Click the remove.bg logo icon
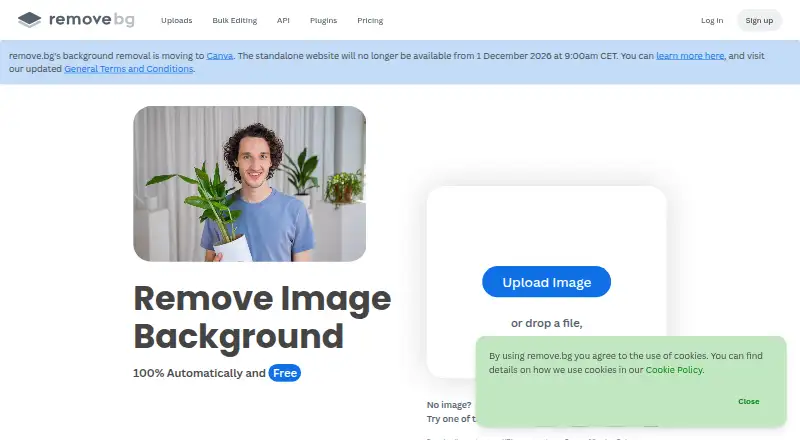This screenshot has width=800, height=440. (x=29, y=20)
